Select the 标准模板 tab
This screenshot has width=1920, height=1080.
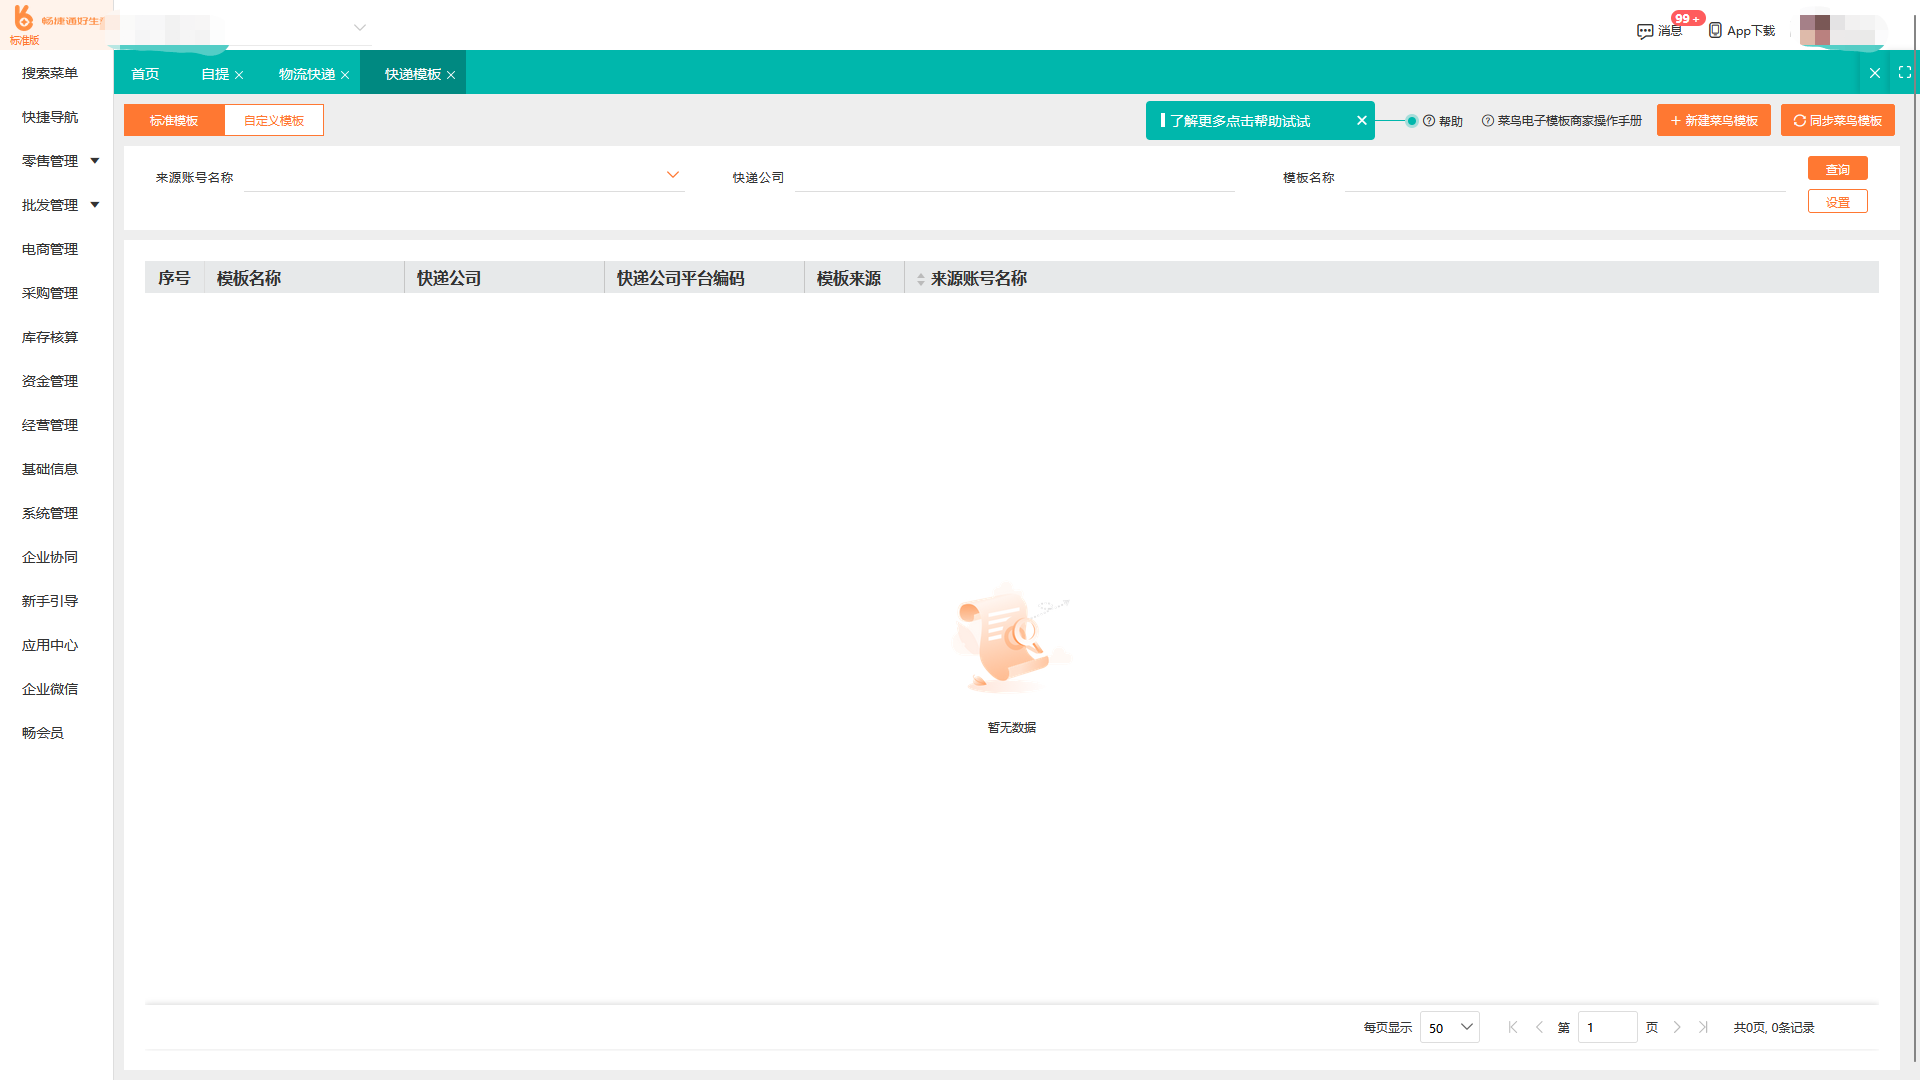click(x=174, y=121)
